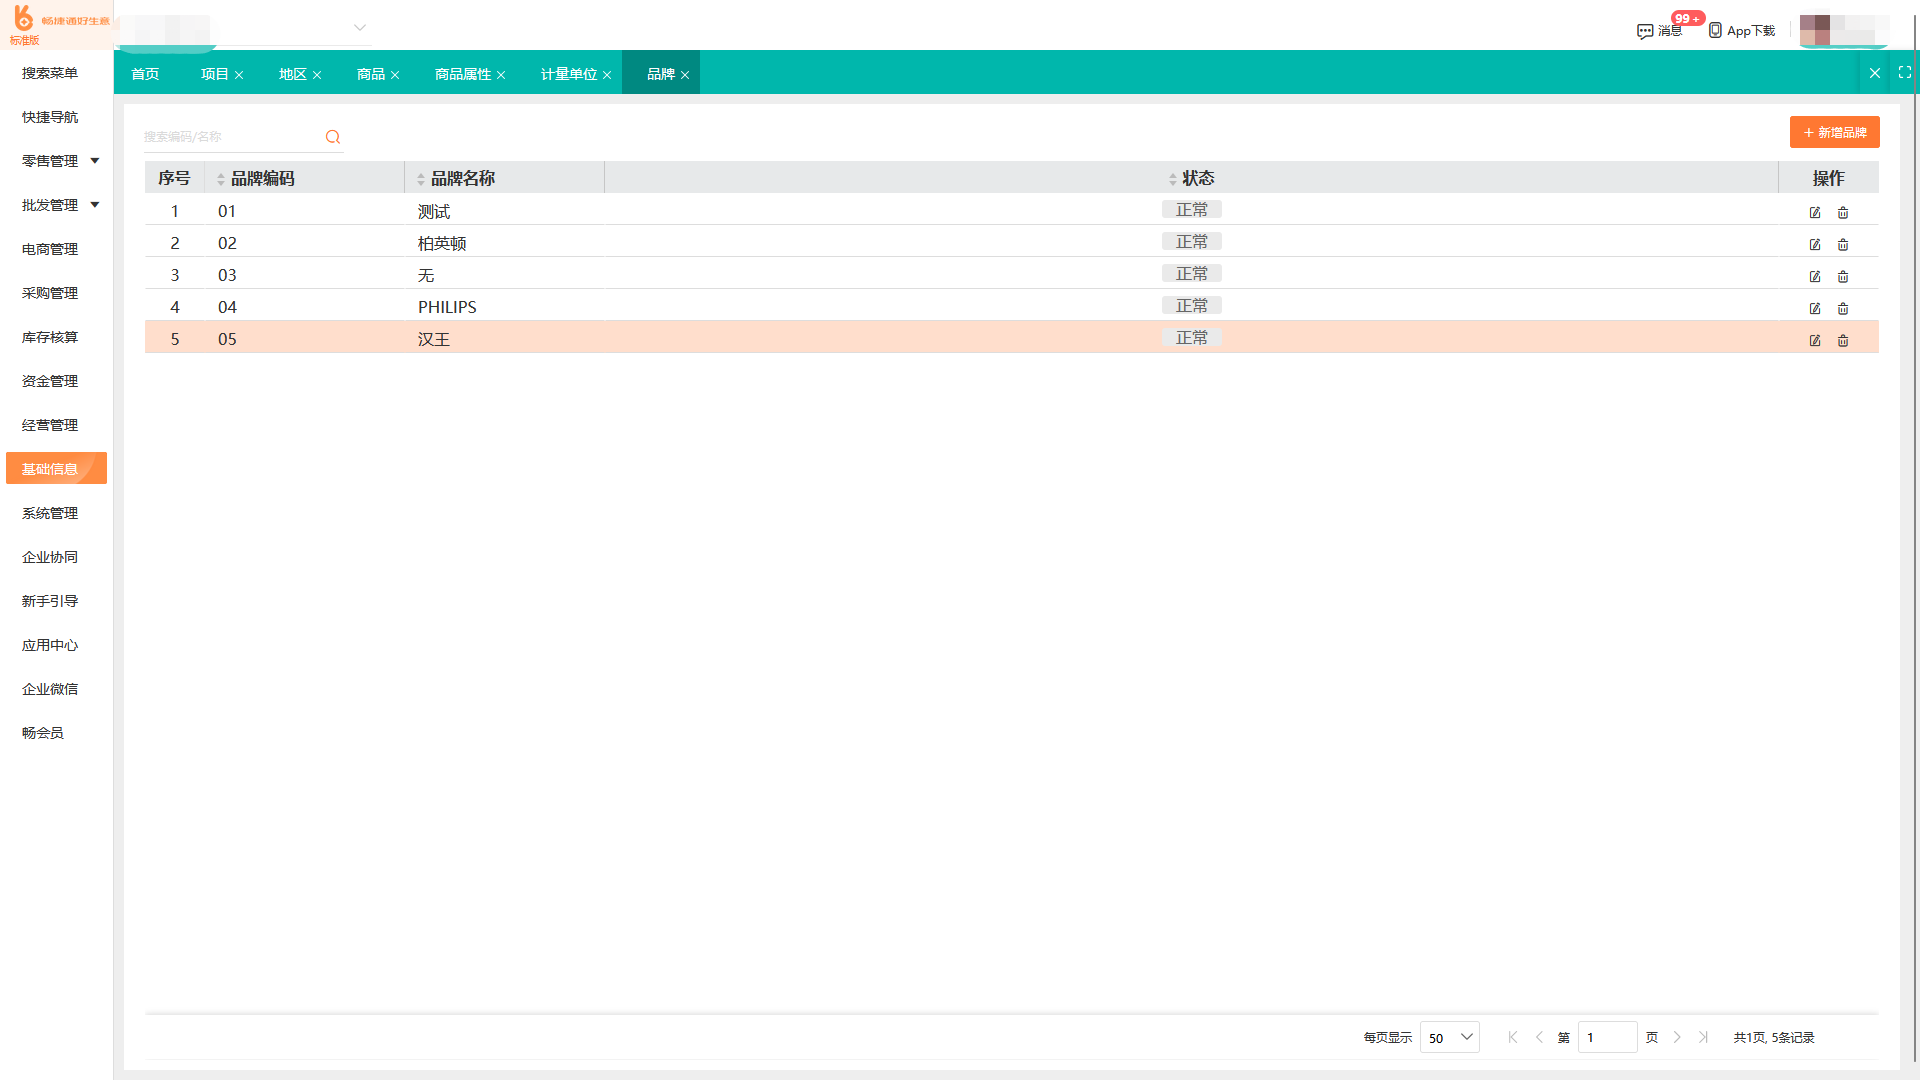
Task: Toggle 正常 status for 测试 brand
Action: pos(1191,210)
